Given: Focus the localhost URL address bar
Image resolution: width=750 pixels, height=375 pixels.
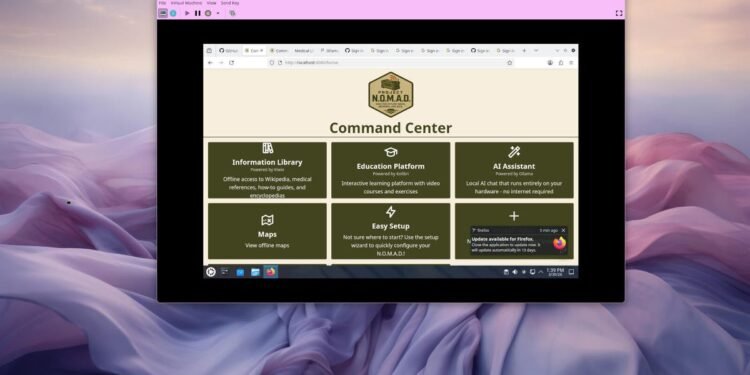Looking at the screenshot, I should (392, 63).
